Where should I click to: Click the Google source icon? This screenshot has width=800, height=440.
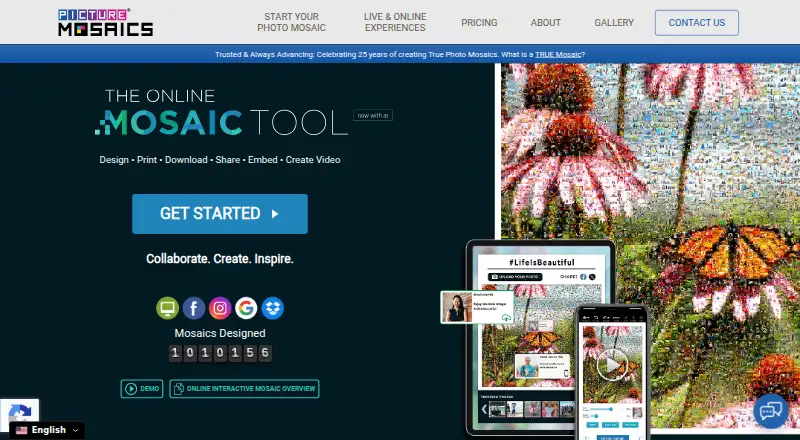[246, 308]
